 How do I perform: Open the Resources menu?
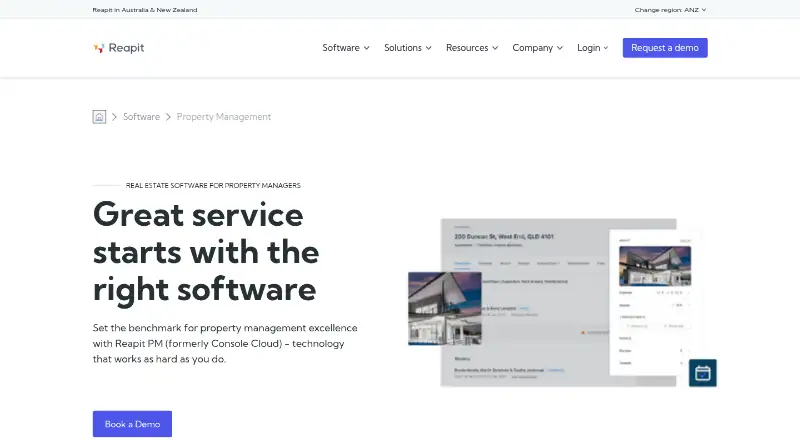point(472,47)
